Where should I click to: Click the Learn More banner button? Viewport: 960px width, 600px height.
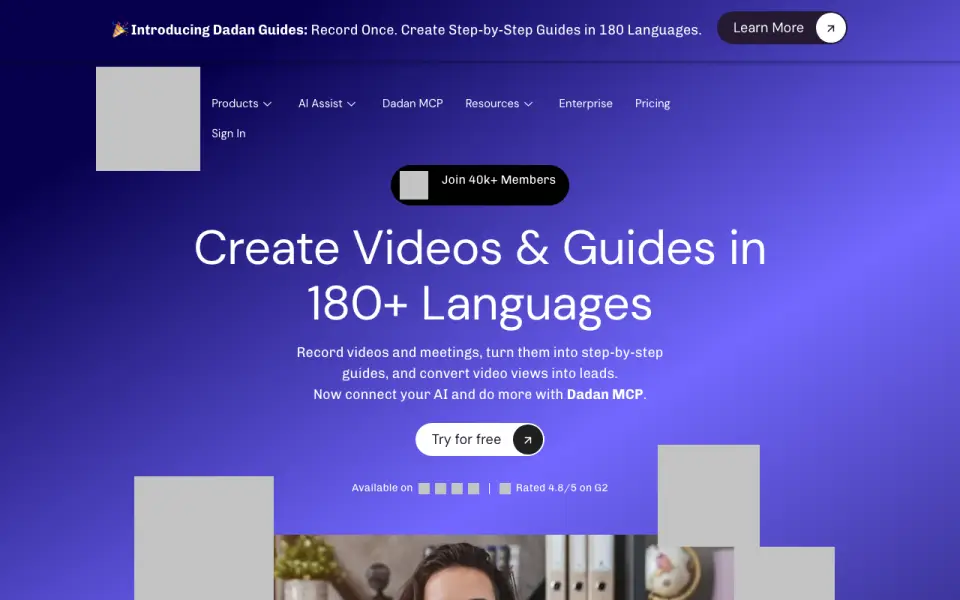[782, 28]
